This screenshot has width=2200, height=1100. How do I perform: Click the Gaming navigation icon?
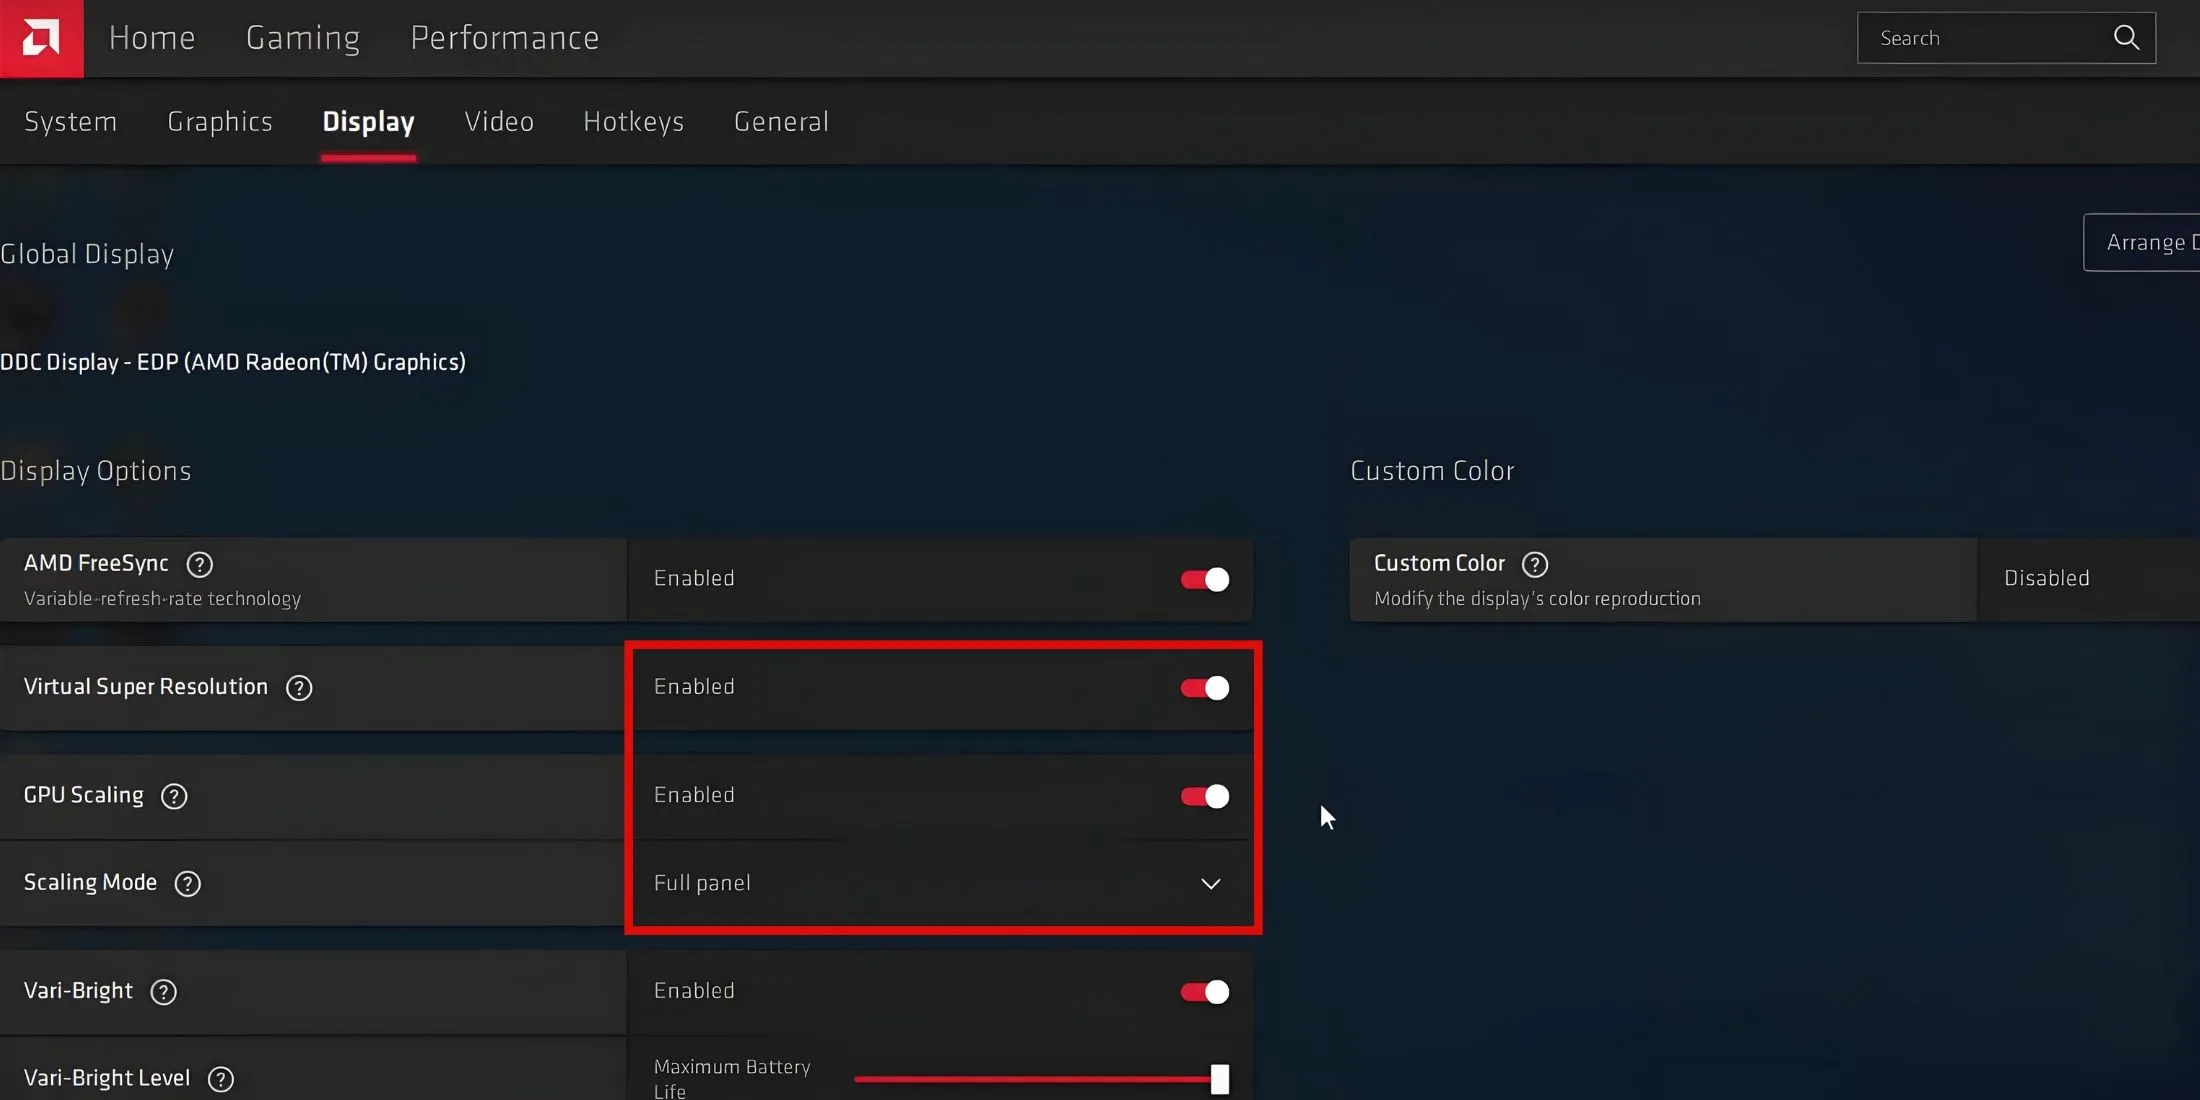[x=302, y=38]
